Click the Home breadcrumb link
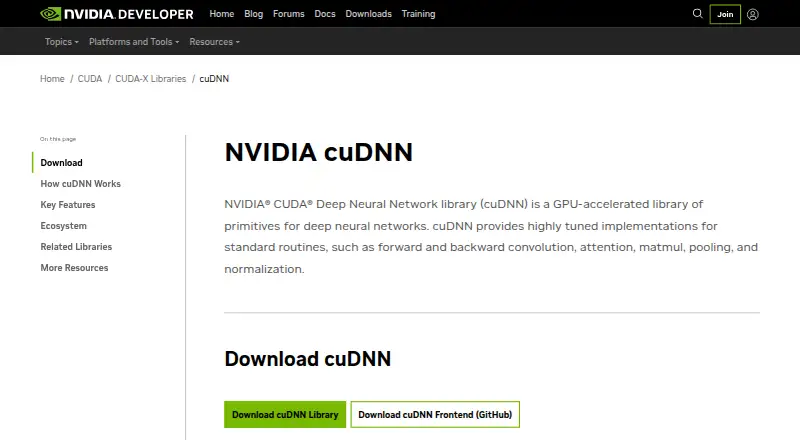The image size is (800, 440). pyautogui.click(x=52, y=79)
